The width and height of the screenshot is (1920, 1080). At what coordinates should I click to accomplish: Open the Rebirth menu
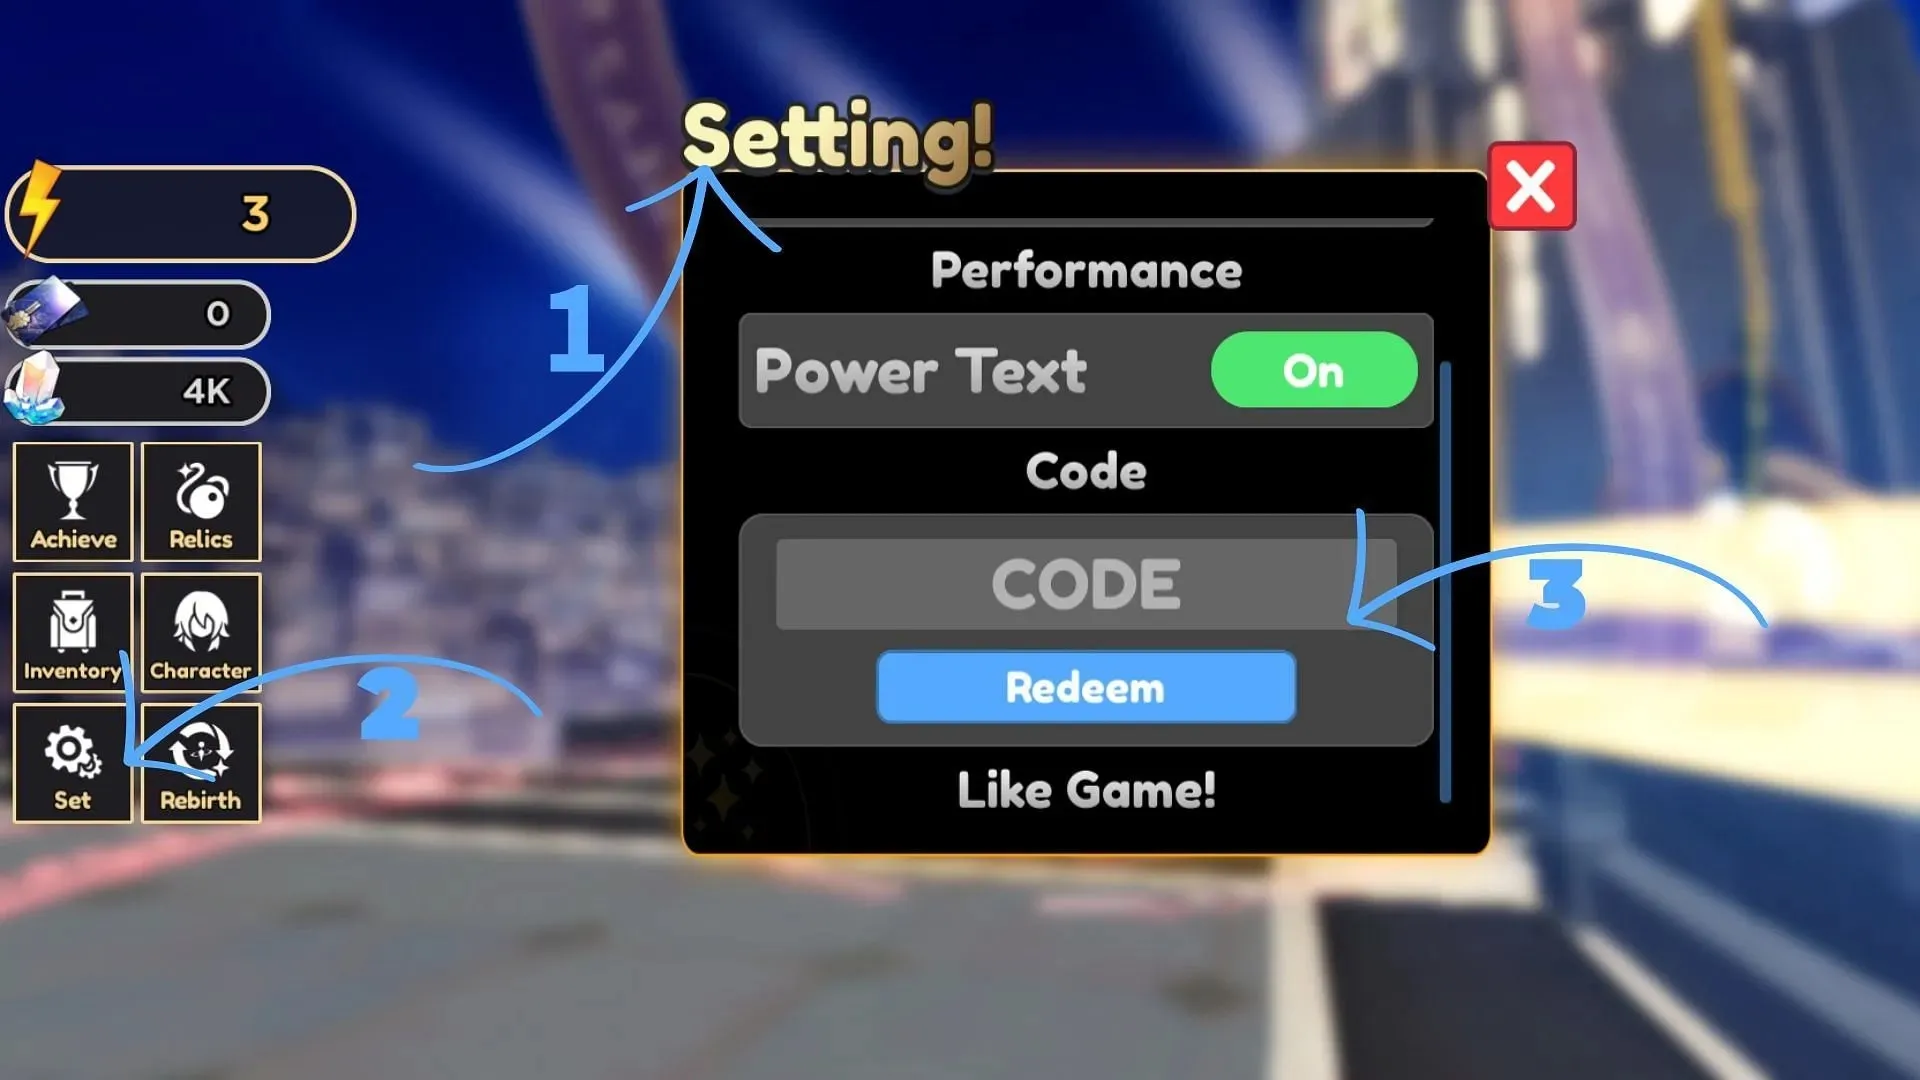point(200,765)
